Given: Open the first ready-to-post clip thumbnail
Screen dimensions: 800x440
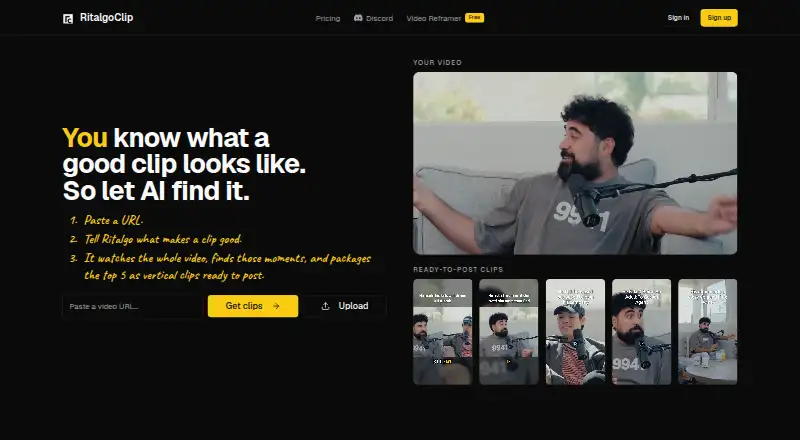Looking at the screenshot, I should (442, 332).
